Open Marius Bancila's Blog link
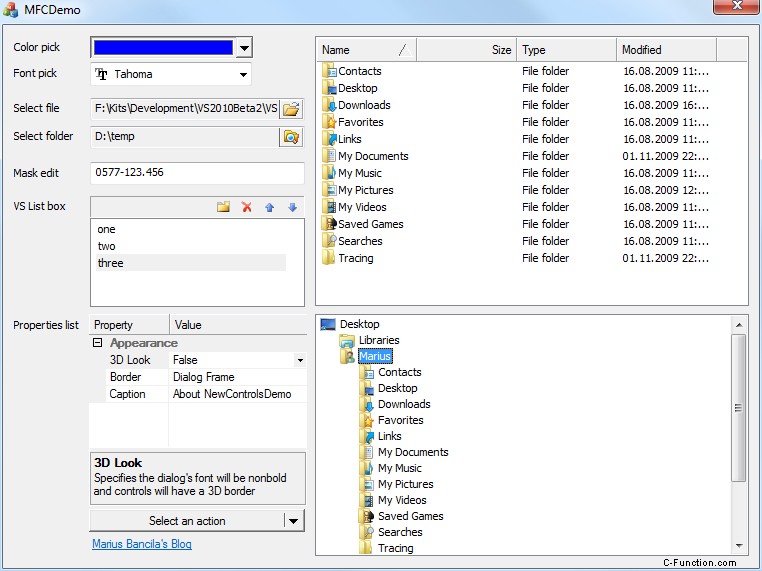The width and height of the screenshot is (762, 571). pyautogui.click(x=142, y=544)
